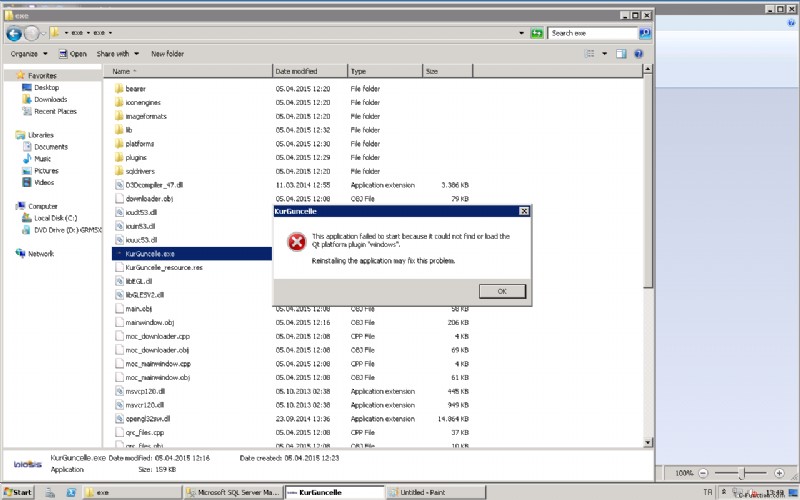Click the Back navigation arrow in Explorer
This screenshot has height=500, width=800.
pyautogui.click(x=14, y=33)
